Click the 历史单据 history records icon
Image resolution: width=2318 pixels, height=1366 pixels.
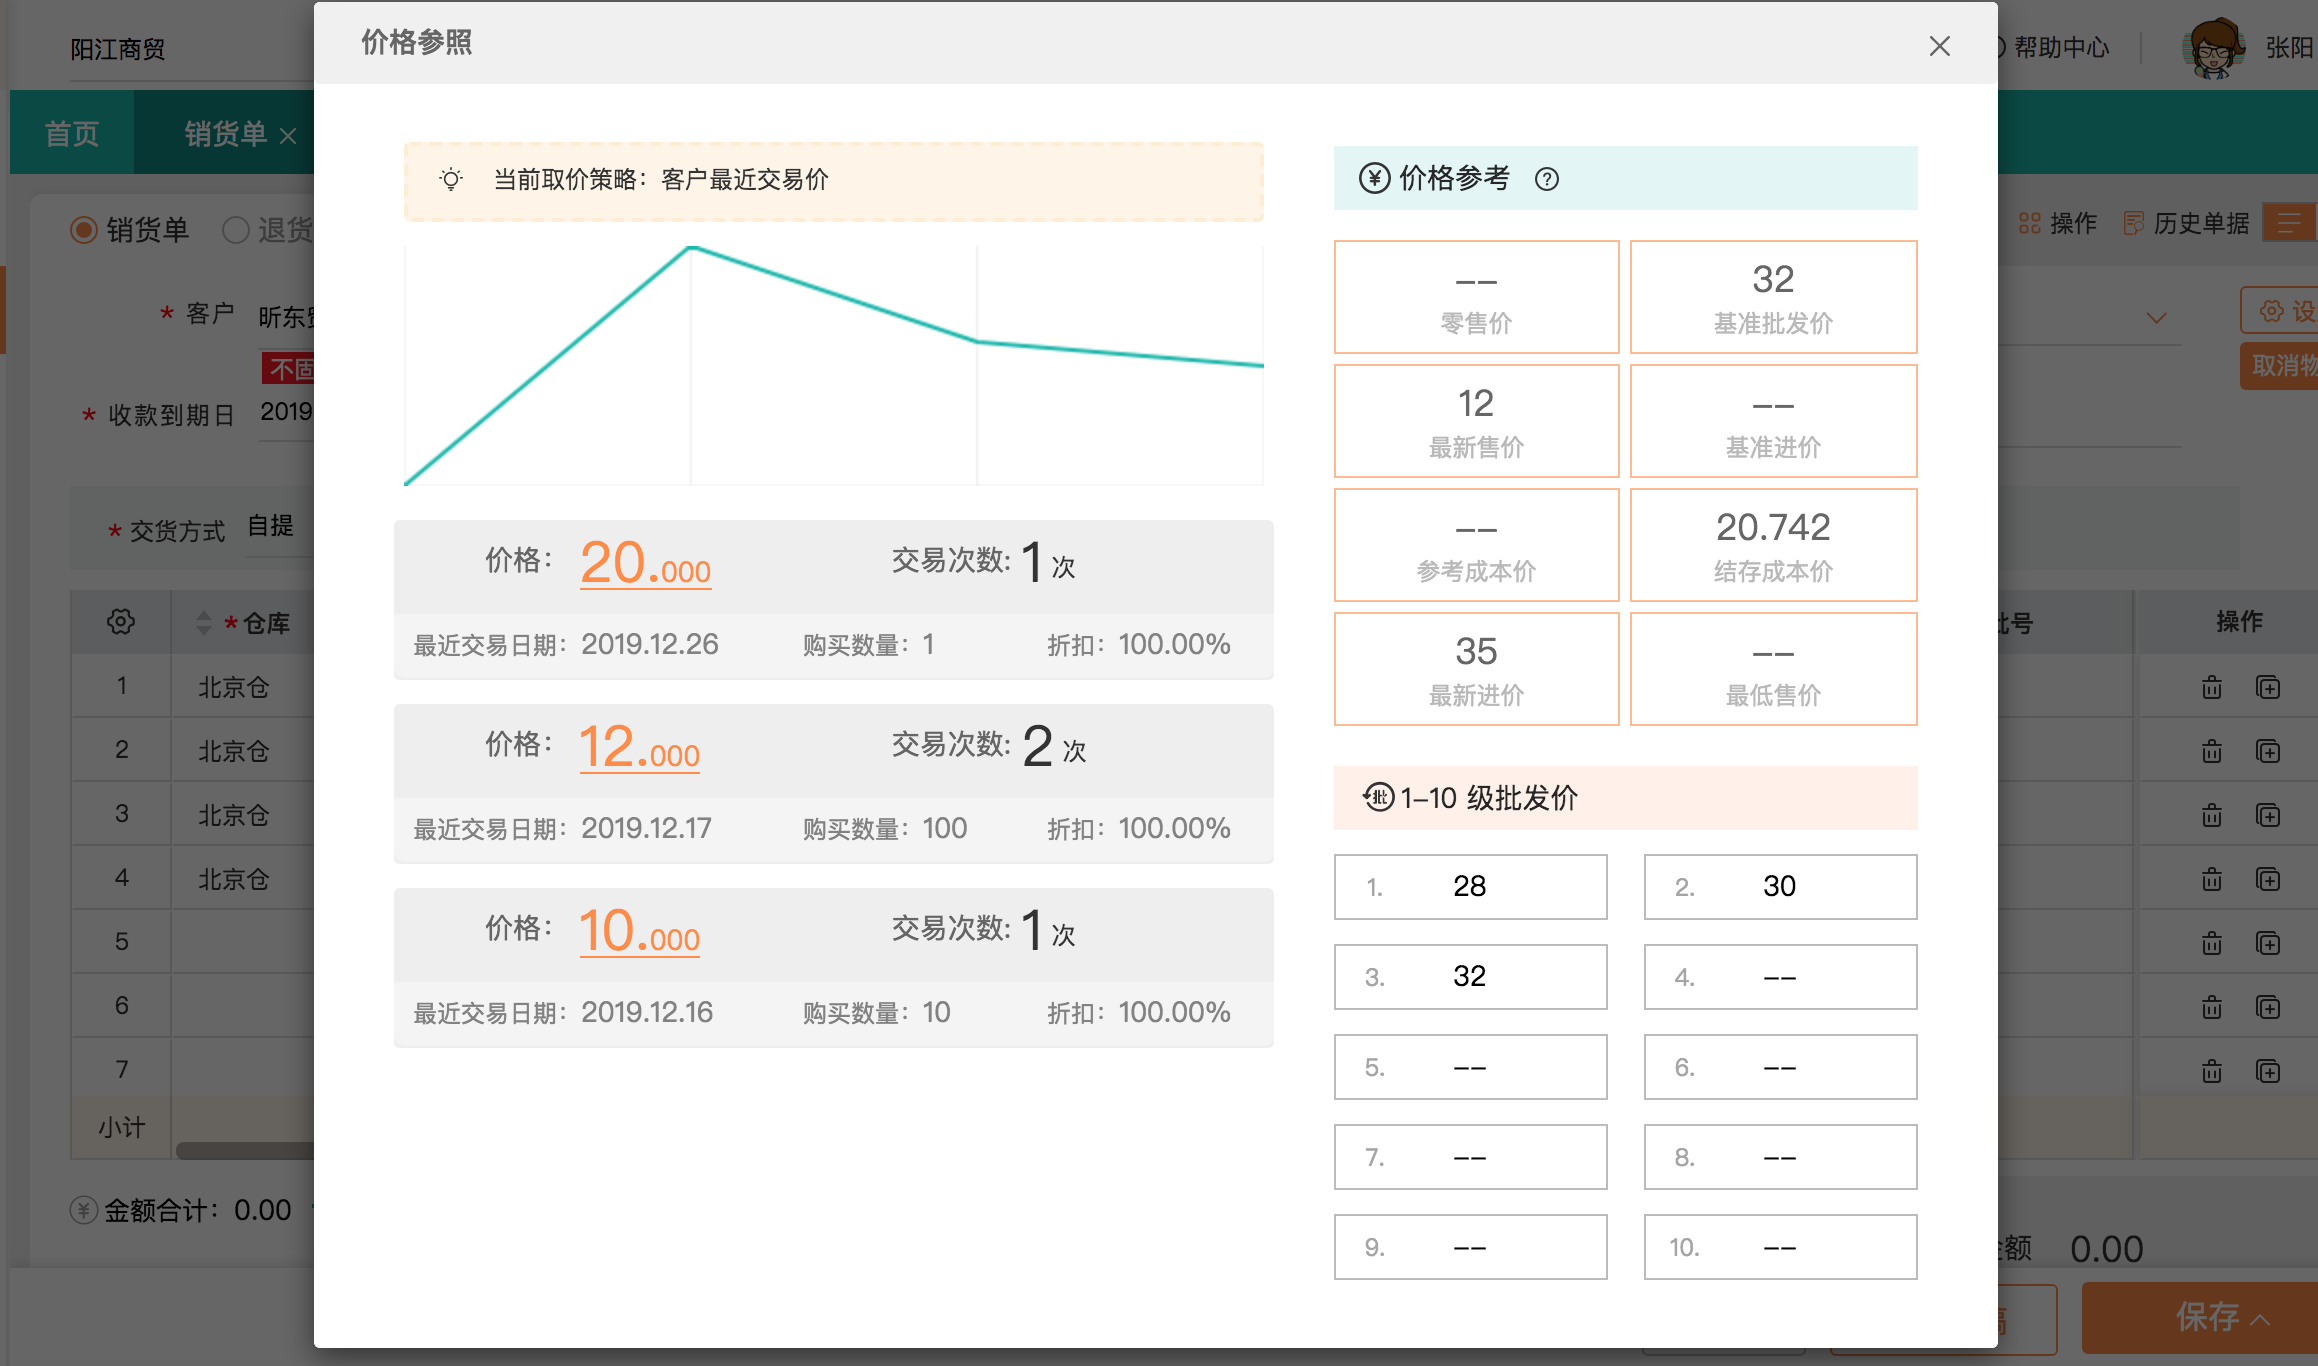(x=2134, y=226)
